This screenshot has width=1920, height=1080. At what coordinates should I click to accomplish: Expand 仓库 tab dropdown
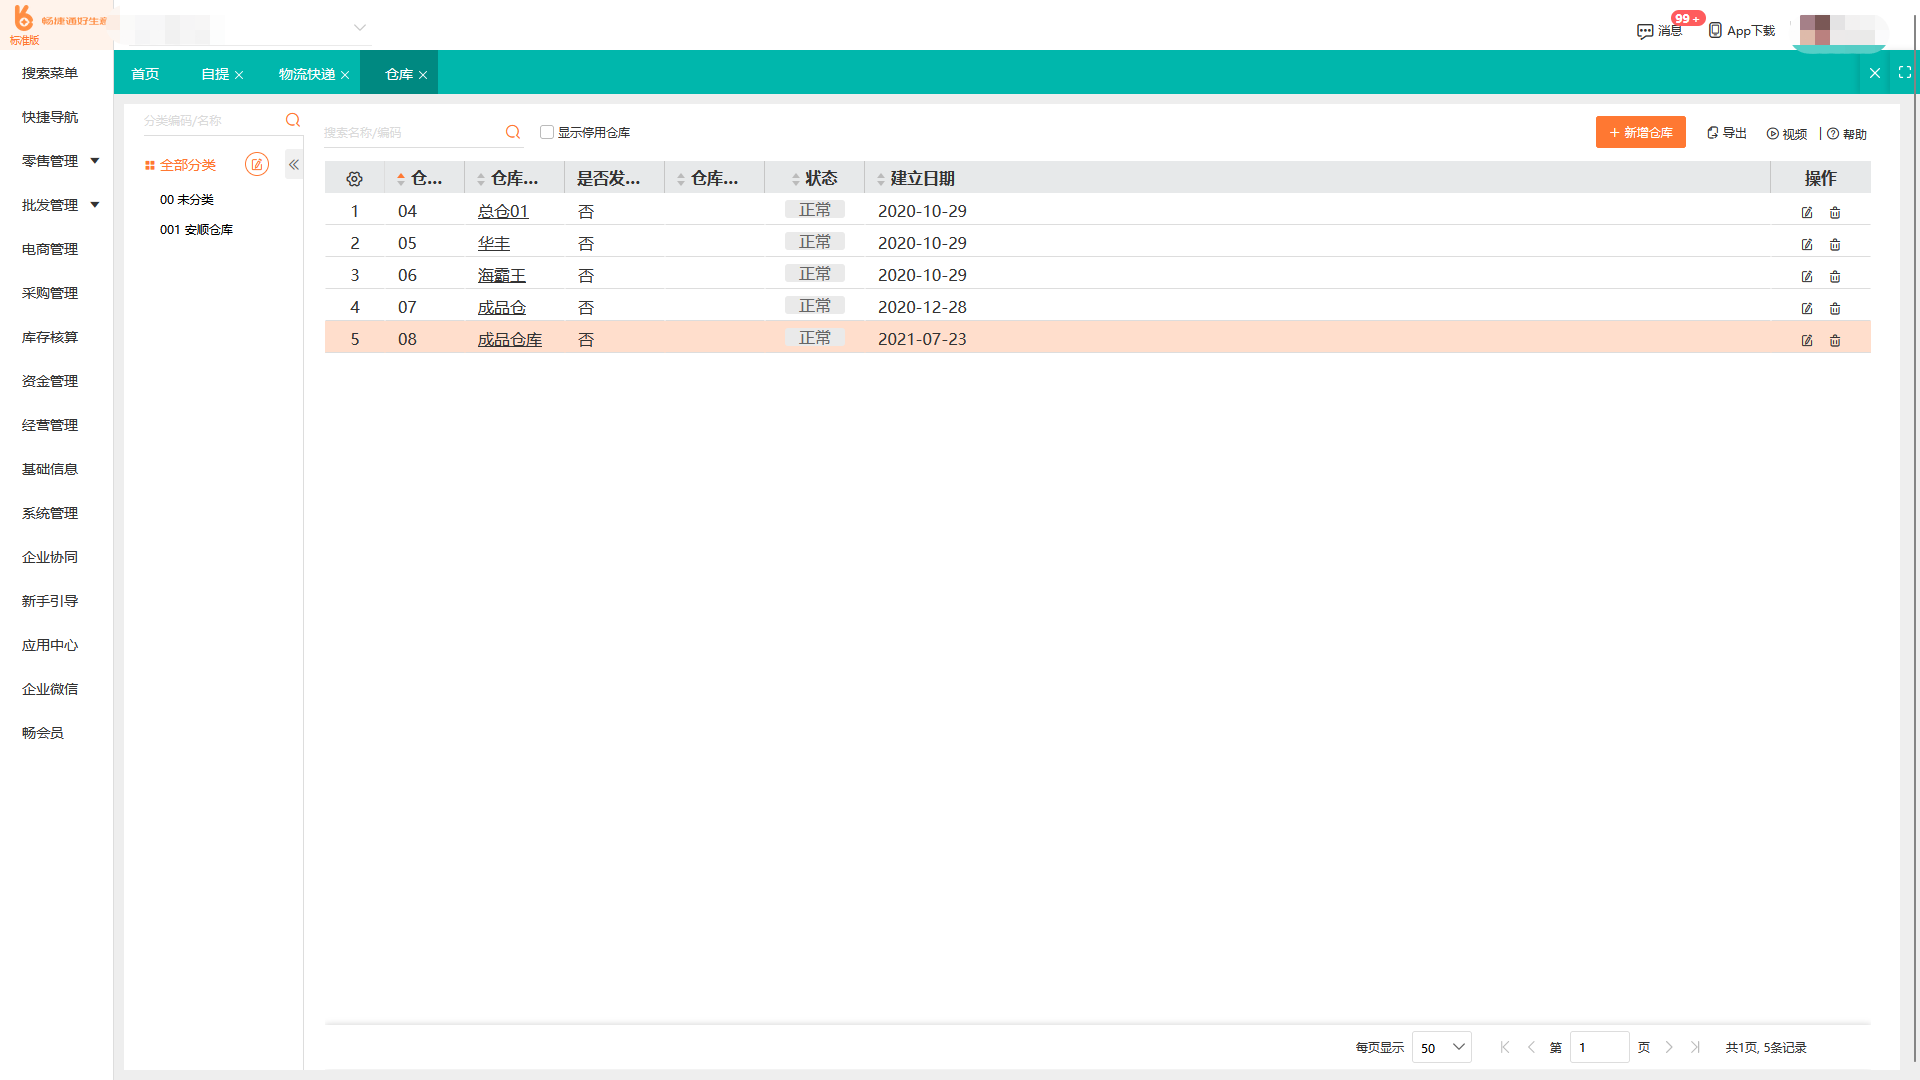[x=400, y=73]
